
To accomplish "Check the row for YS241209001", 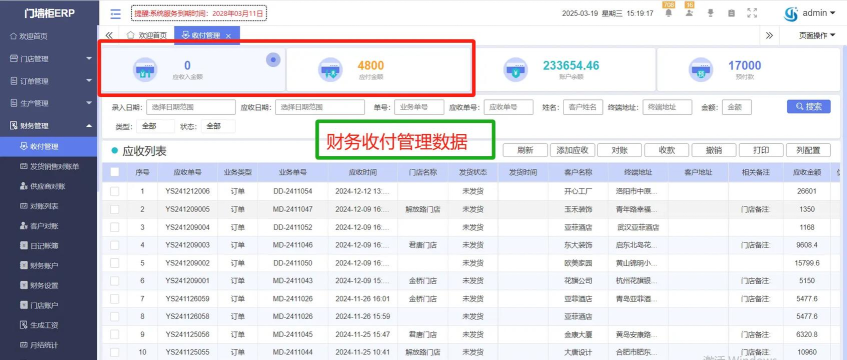I will pyautogui.click(x=115, y=281).
